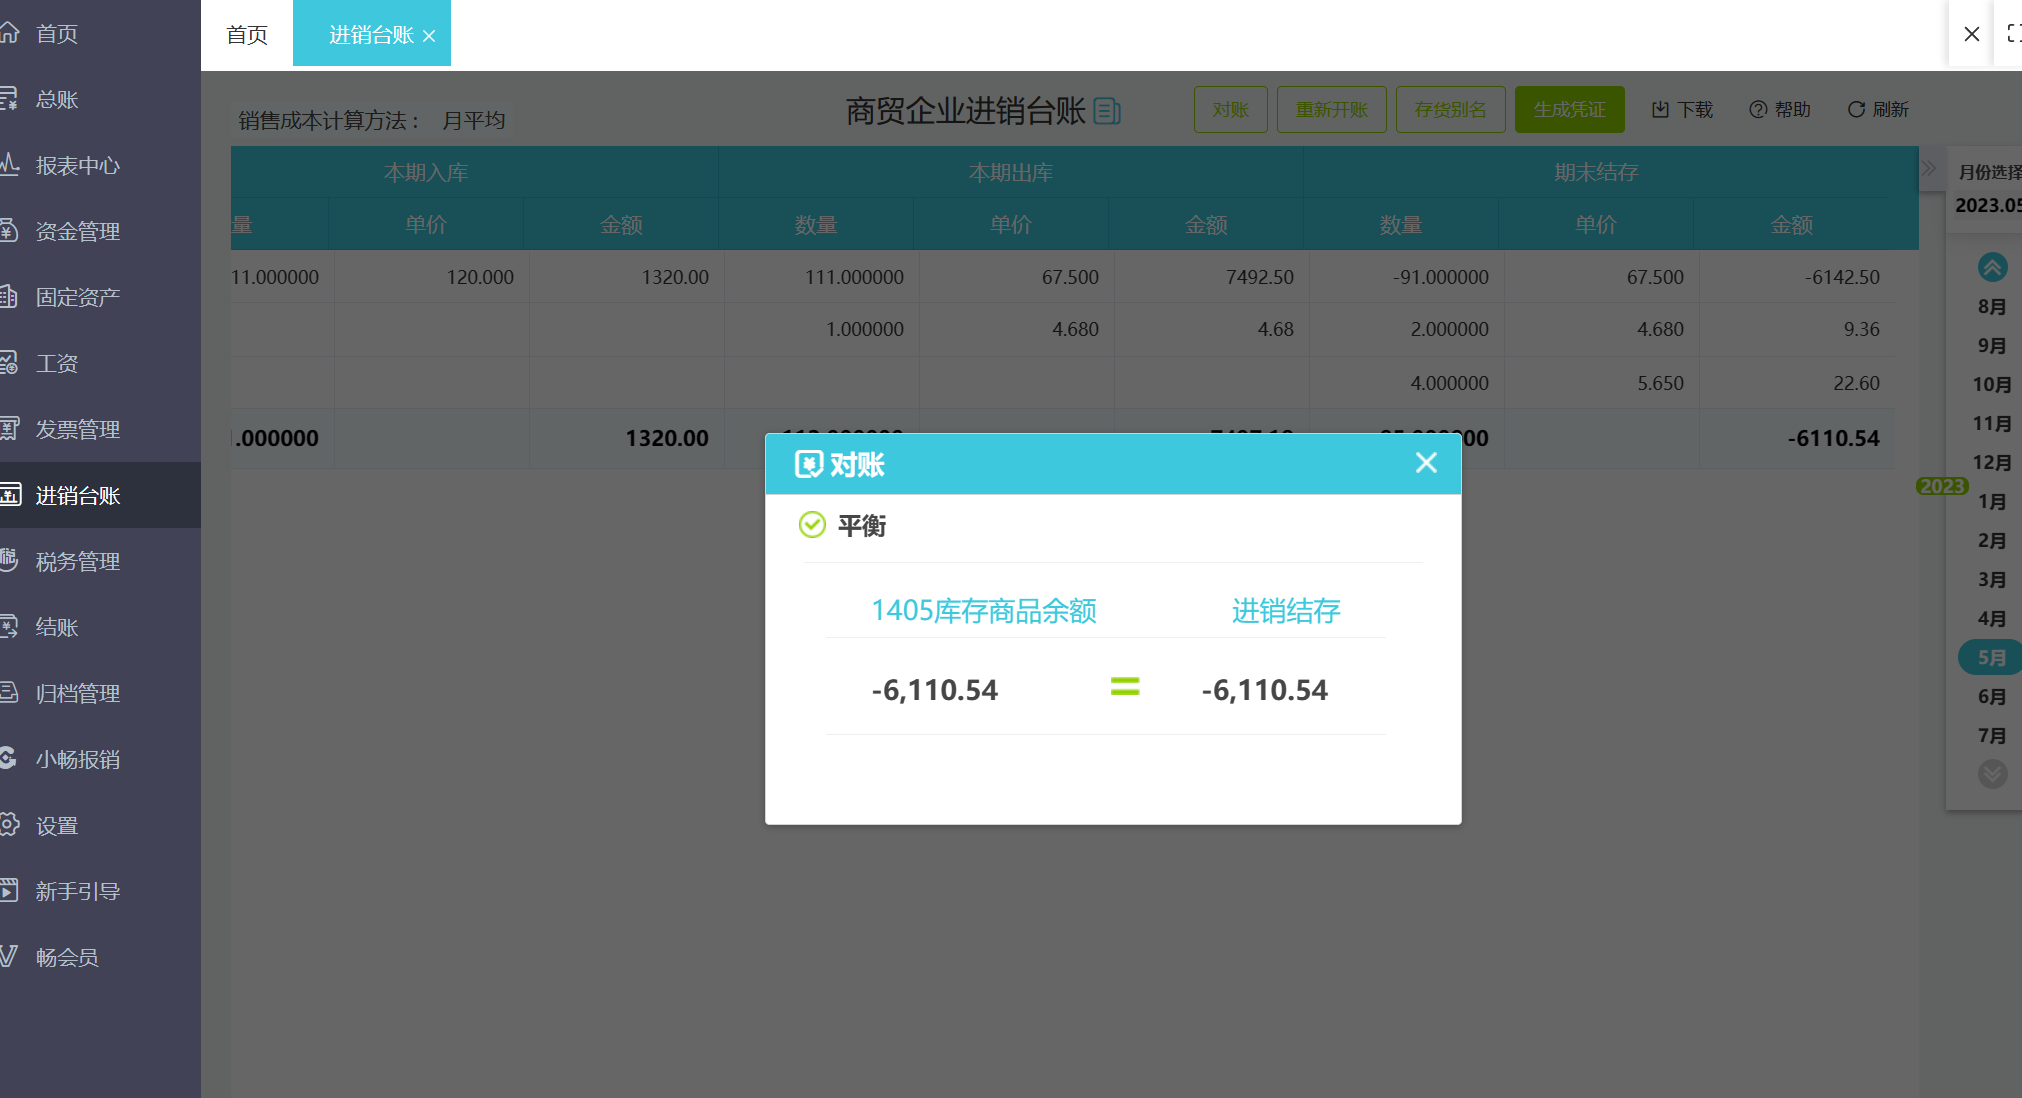Click the 进销台账 sidebar menu item
2022x1098 pixels.
point(76,496)
